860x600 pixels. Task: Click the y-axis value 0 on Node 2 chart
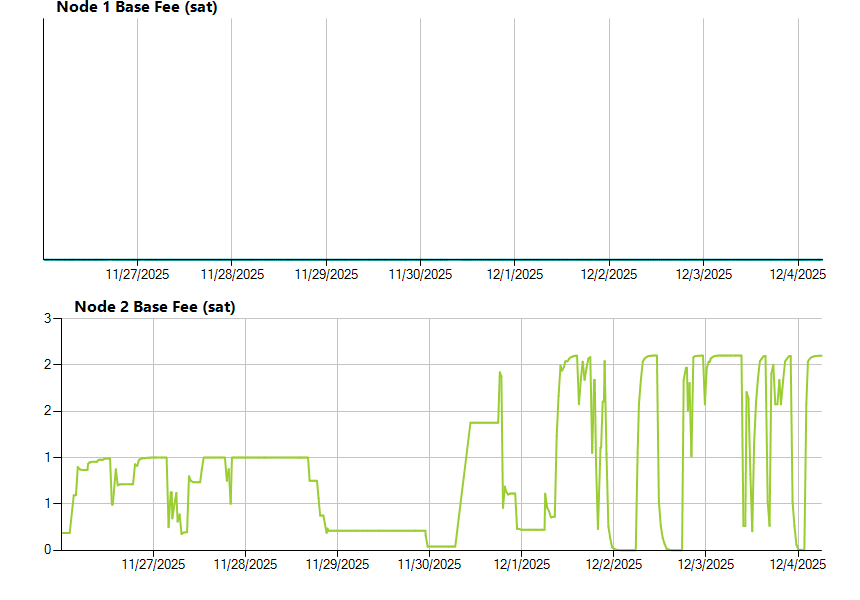[47, 550]
